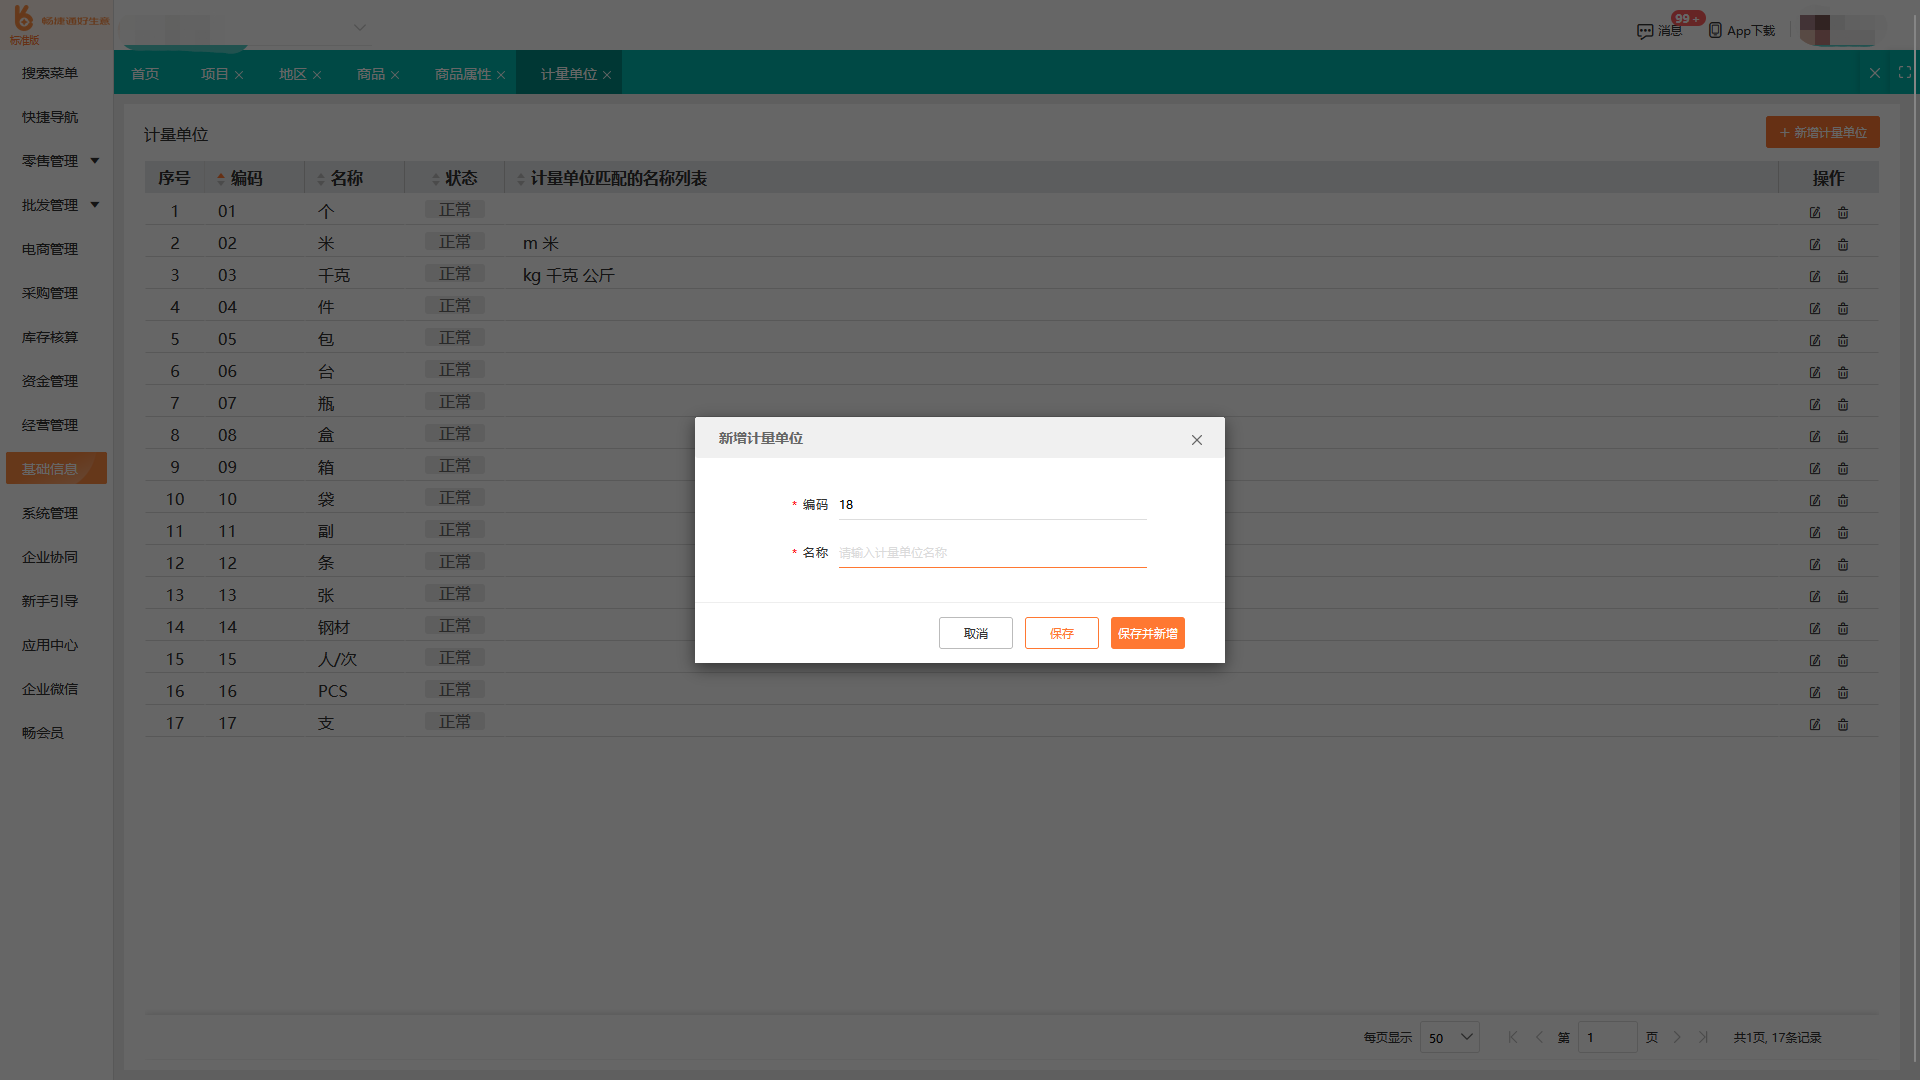Screen dimensions: 1920x1080
Task: Click the 保存 save button in dialog
Action: pyautogui.click(x=1062, y=633)
